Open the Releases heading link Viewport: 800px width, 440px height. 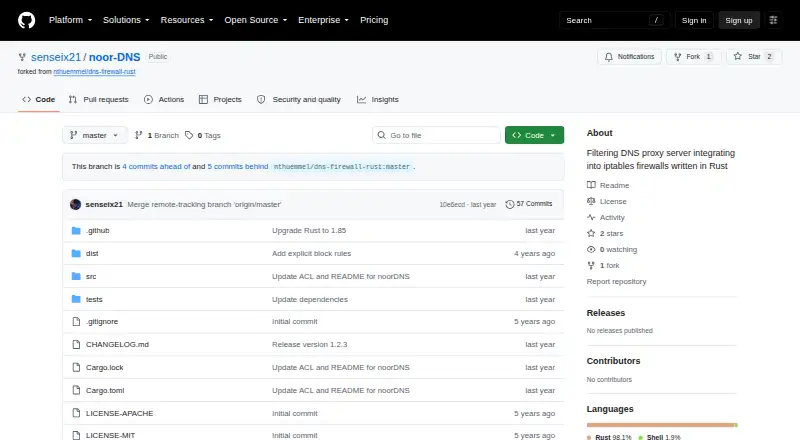tap(606, 313)
